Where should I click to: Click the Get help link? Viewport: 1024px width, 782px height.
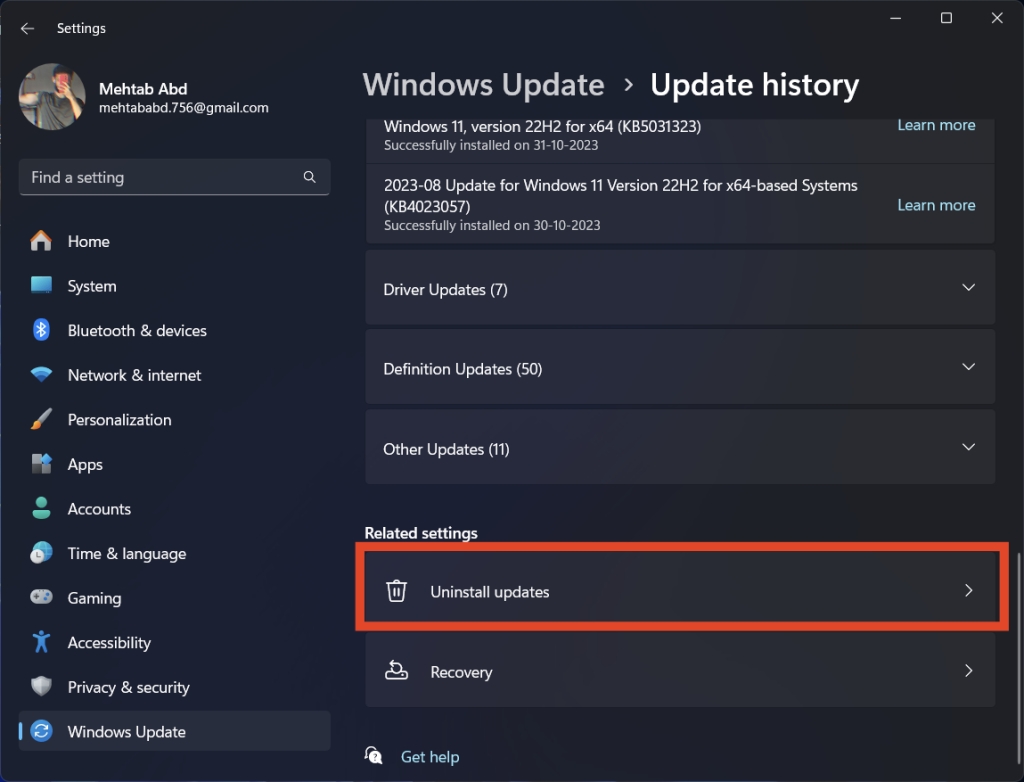[x=430, y=757]
